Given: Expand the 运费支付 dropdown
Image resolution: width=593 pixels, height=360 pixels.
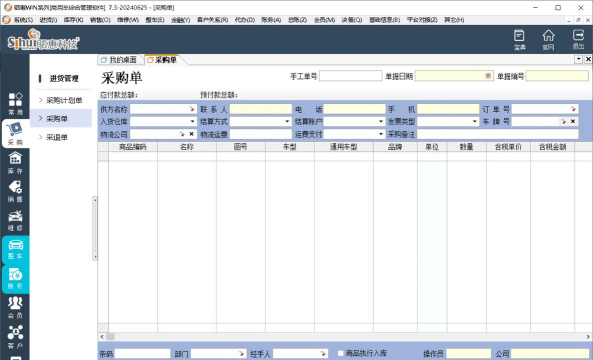Looking at the screenshot, I should (381, 134).
